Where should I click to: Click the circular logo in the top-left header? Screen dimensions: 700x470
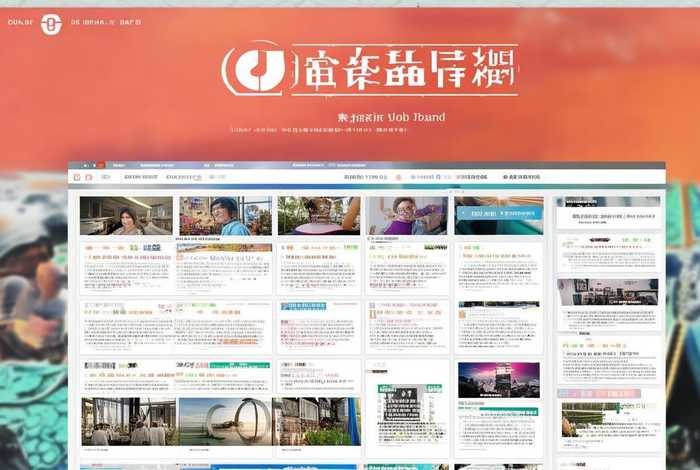50,22
